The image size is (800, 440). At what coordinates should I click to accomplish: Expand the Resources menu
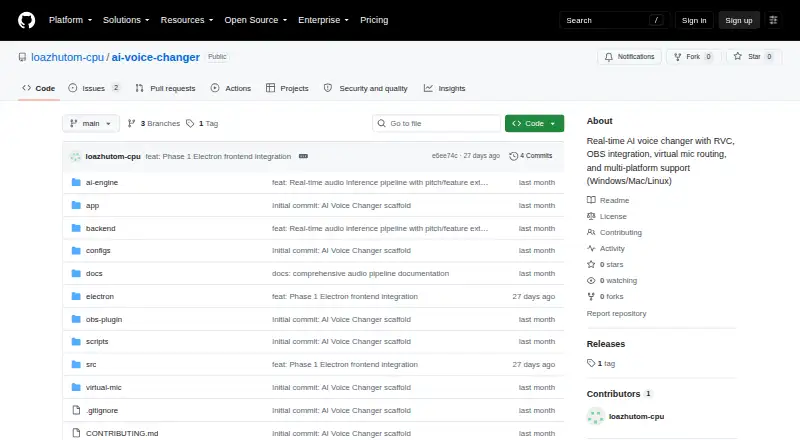point(187,20)
